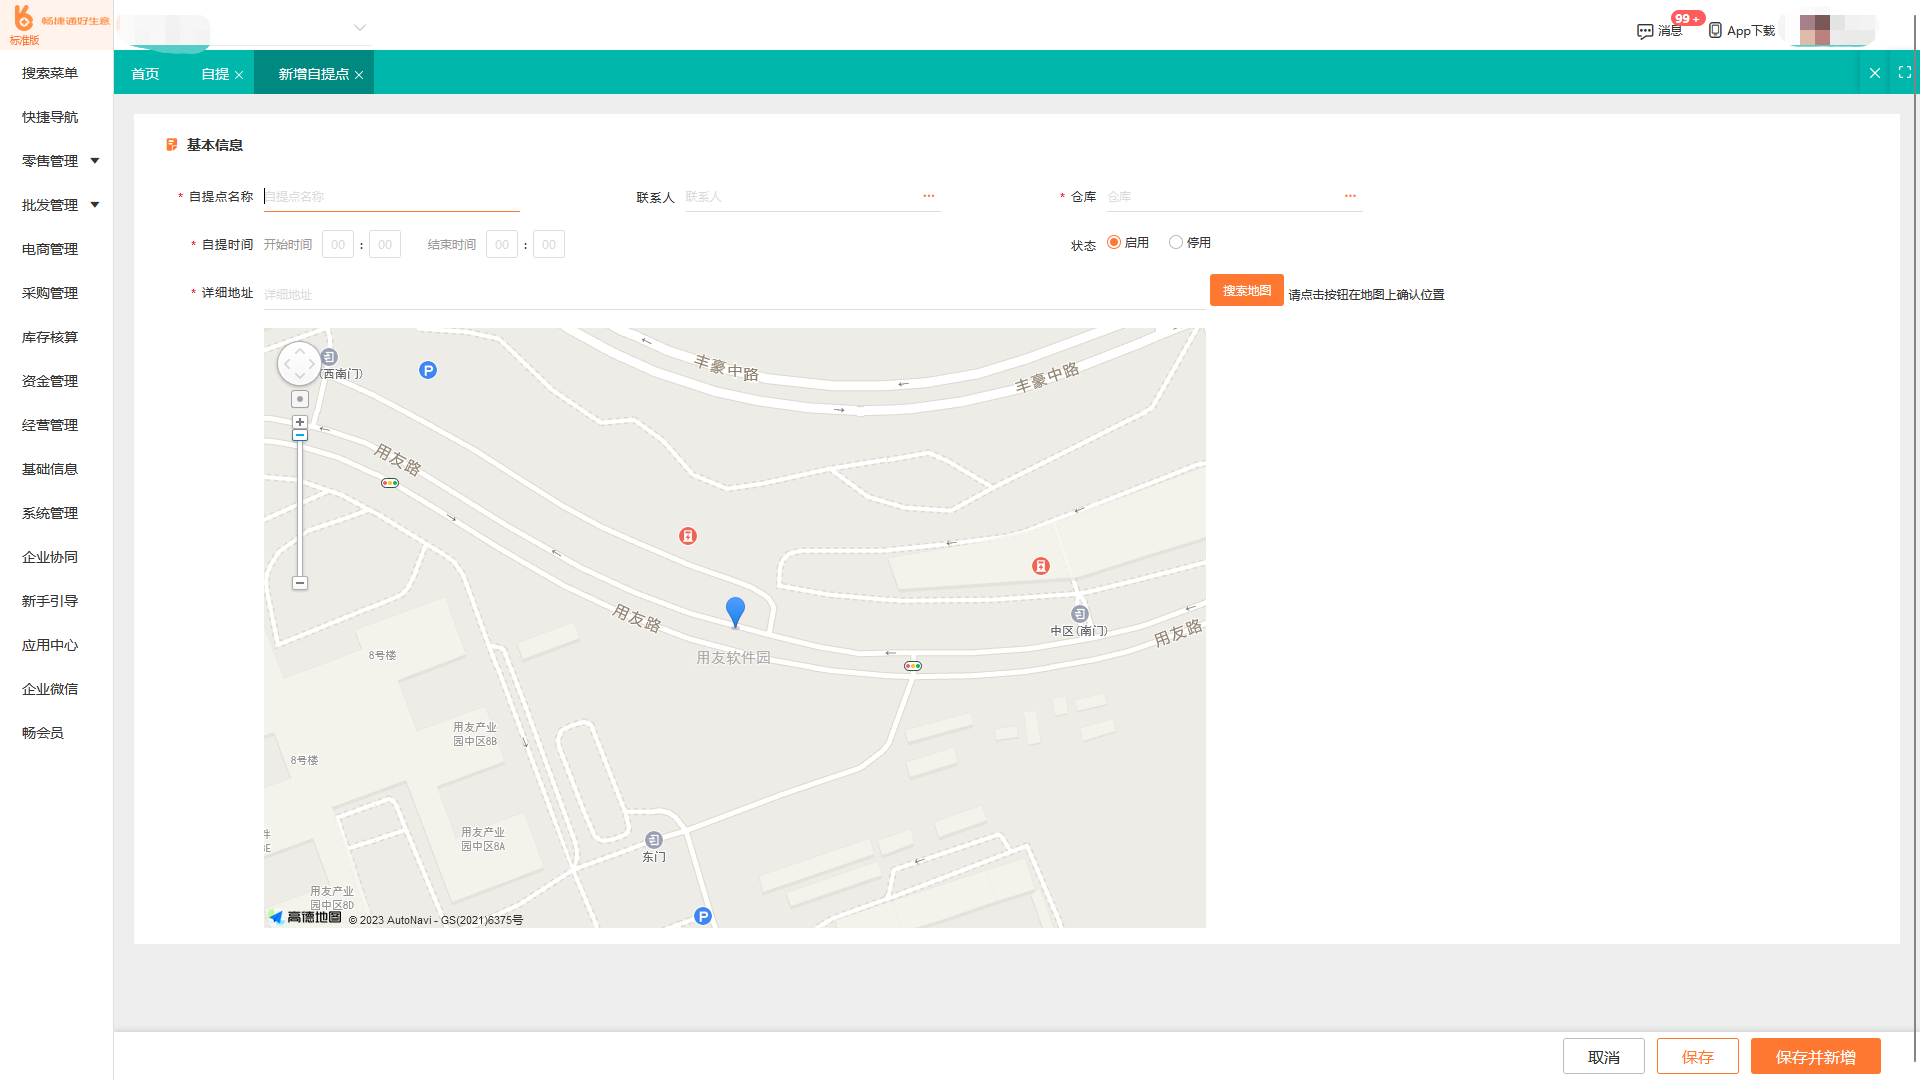Open 开始时间 hour input field
The width and height of the screenshot is (1920, 1080).
[x=339, y=244]
